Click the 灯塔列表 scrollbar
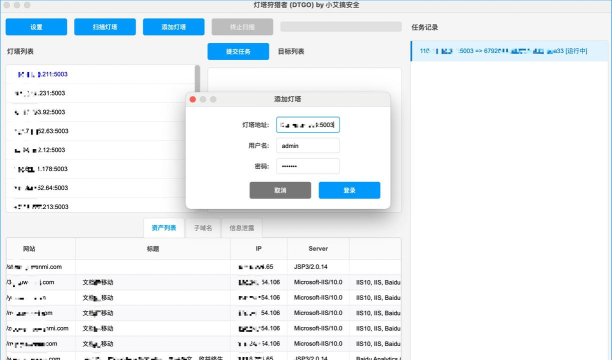The height and width of the screenshot is (360, 612). 197,79
